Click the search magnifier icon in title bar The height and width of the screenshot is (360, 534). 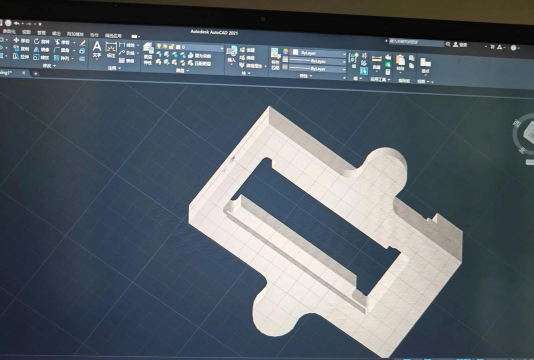[x=448, y=44]
